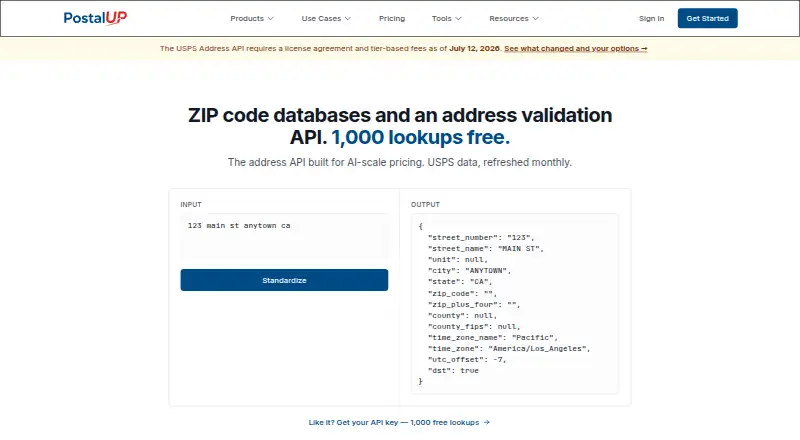The image size is (800, 440).
Task: Click the Standardize button
Action: coord(284,280)
